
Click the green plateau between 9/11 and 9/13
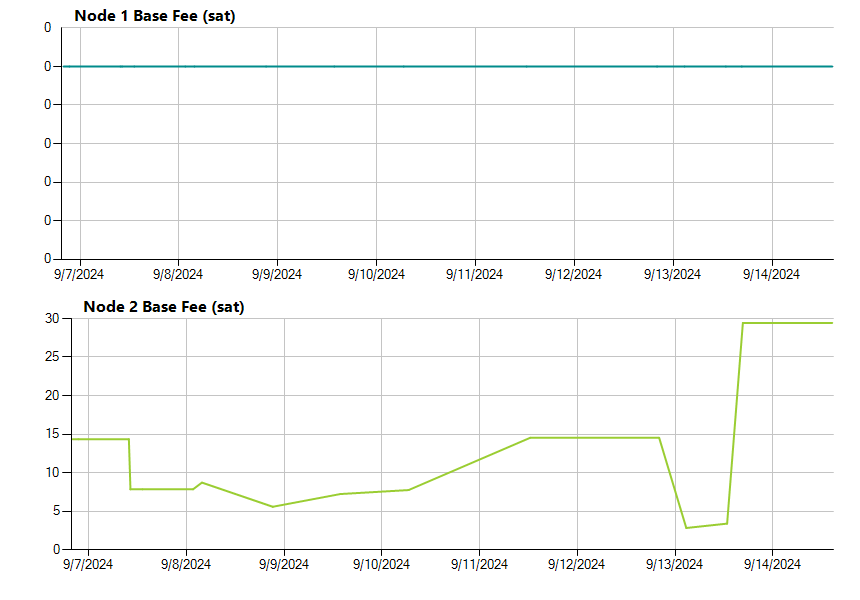pos(594,438)
